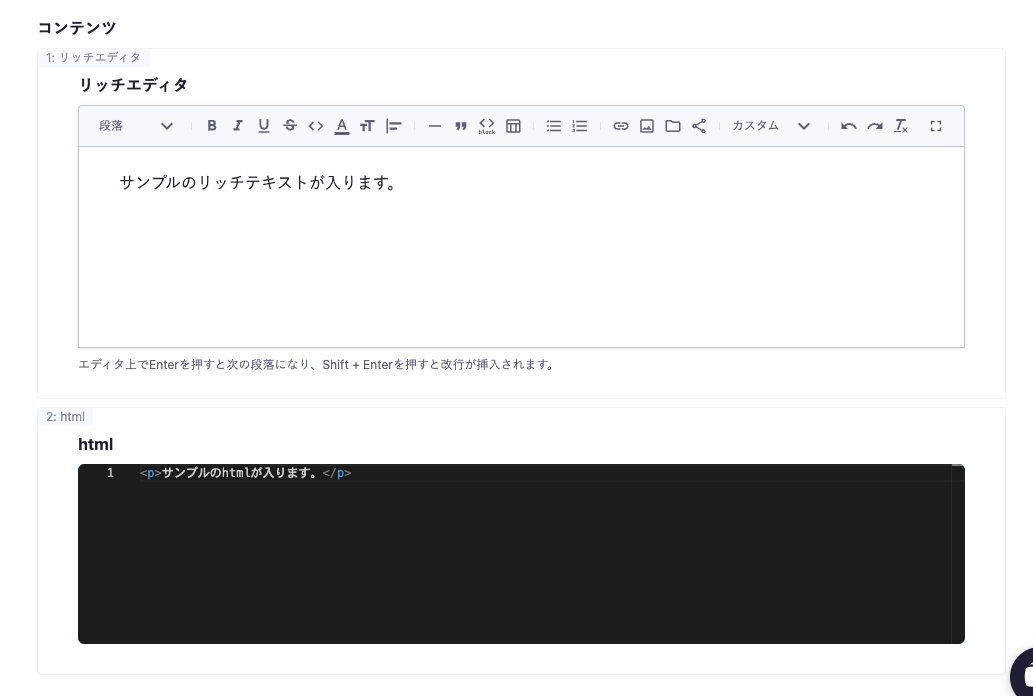Toggle bold formatting in rich editor
Image resolution: width=1033 pixels, height=696 pixels.
point(212,126)
